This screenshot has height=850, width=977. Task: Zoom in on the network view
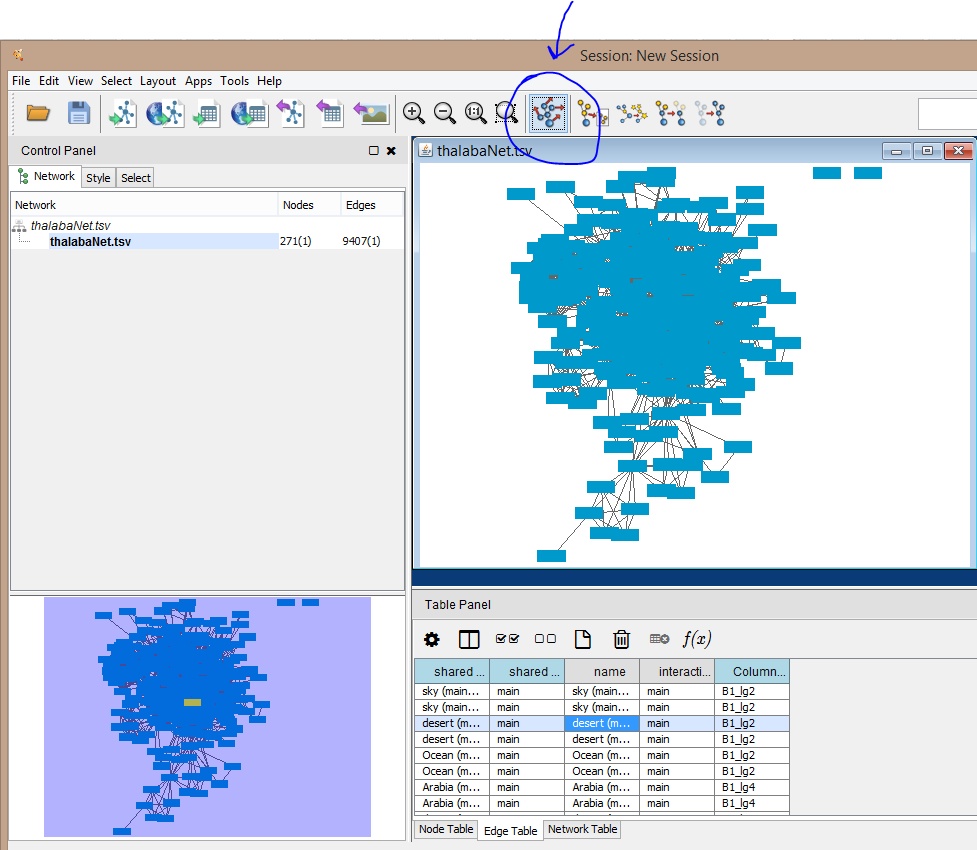tap(413, 113)
